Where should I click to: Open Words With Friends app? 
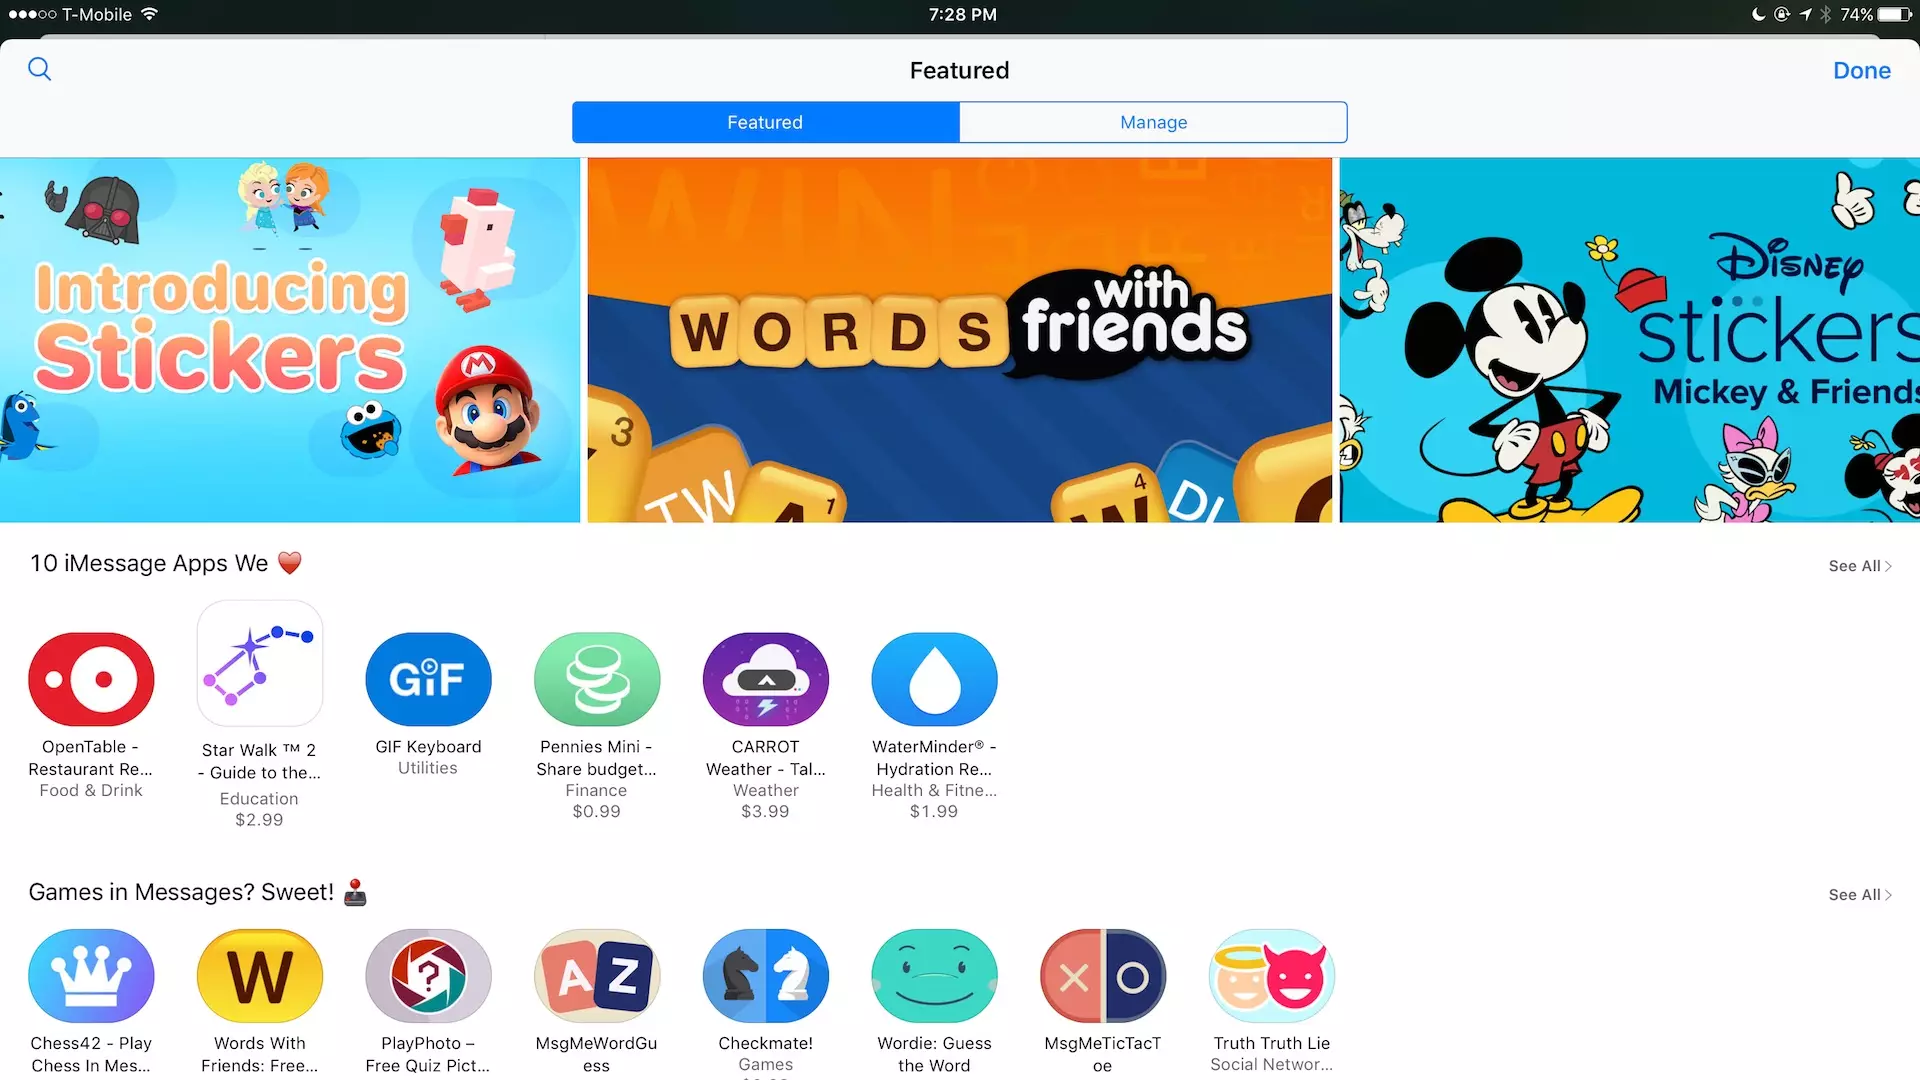258,975
